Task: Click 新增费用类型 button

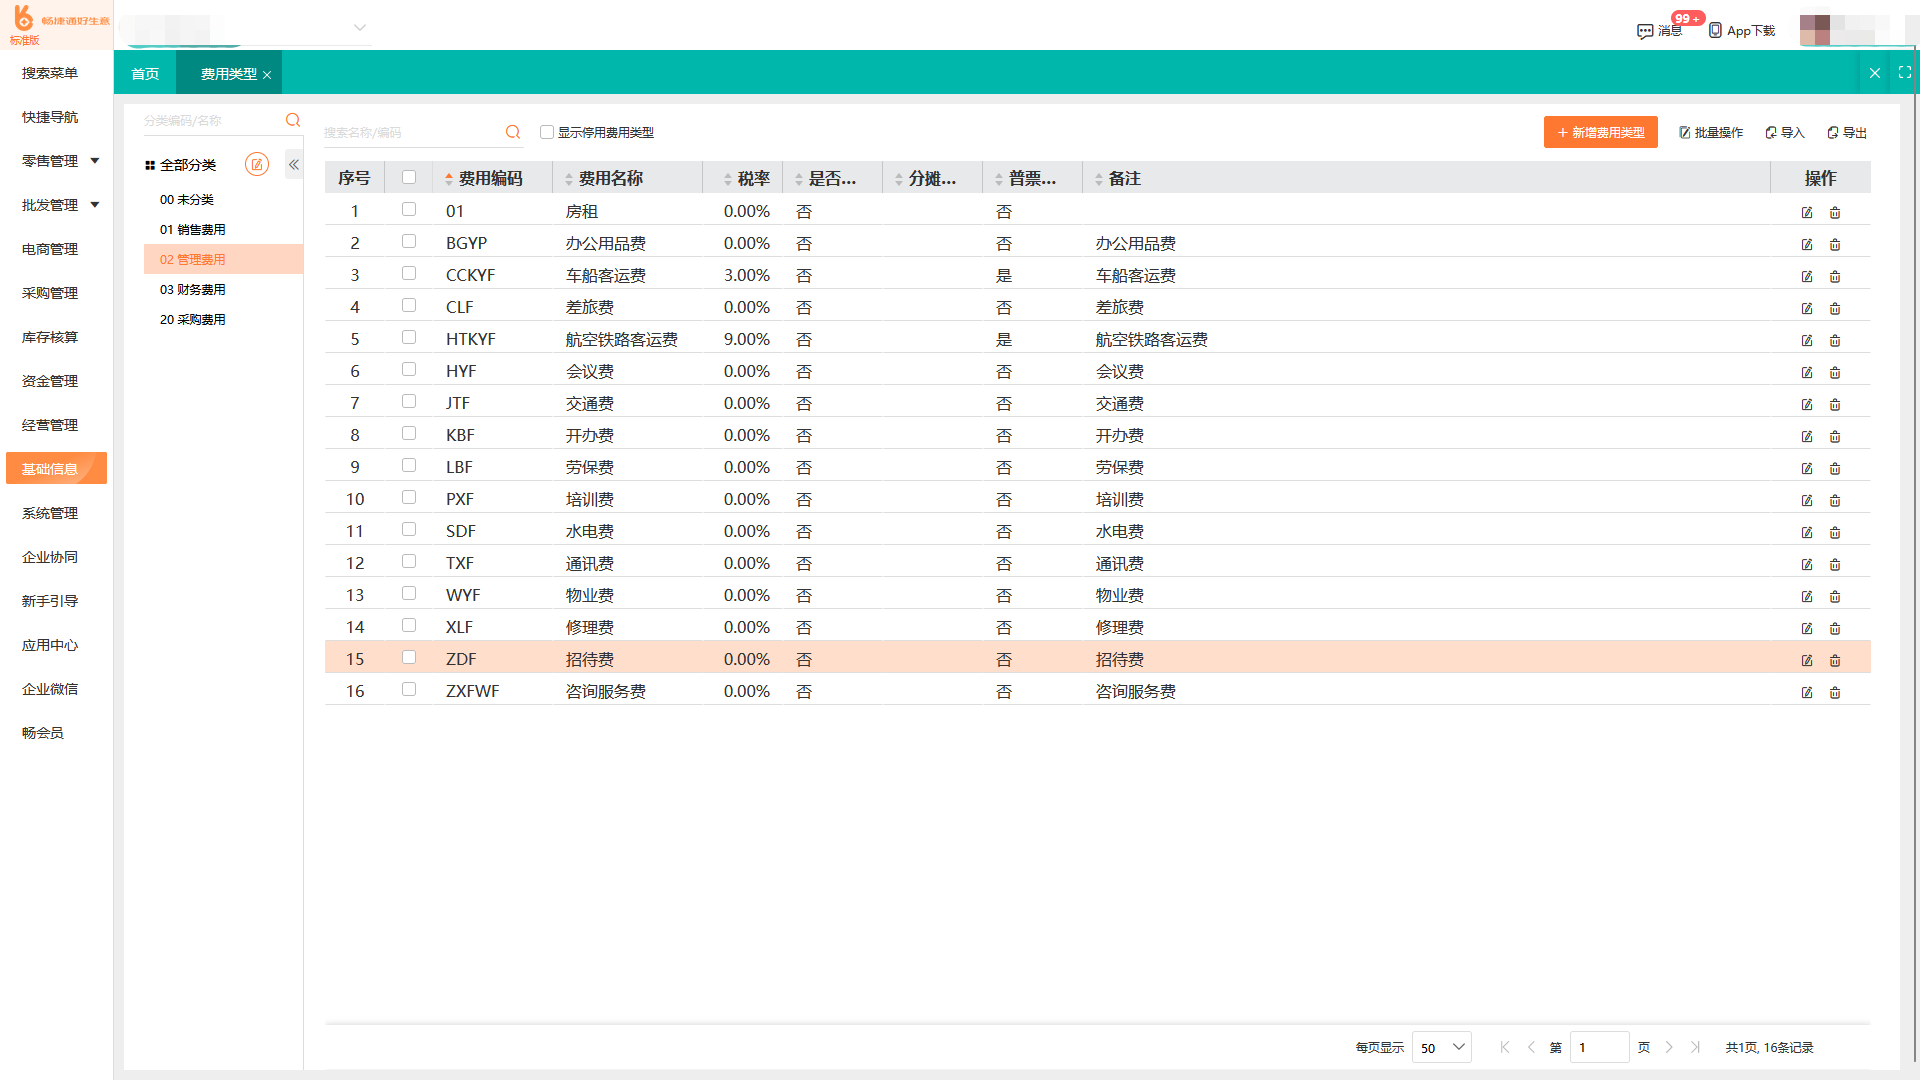Action: [x=1600, y=131]
